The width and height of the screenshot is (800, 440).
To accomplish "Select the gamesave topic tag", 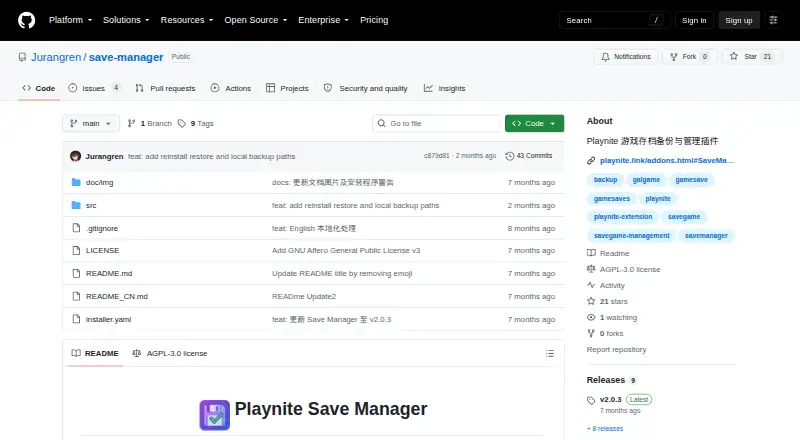I will coord(692,180).
